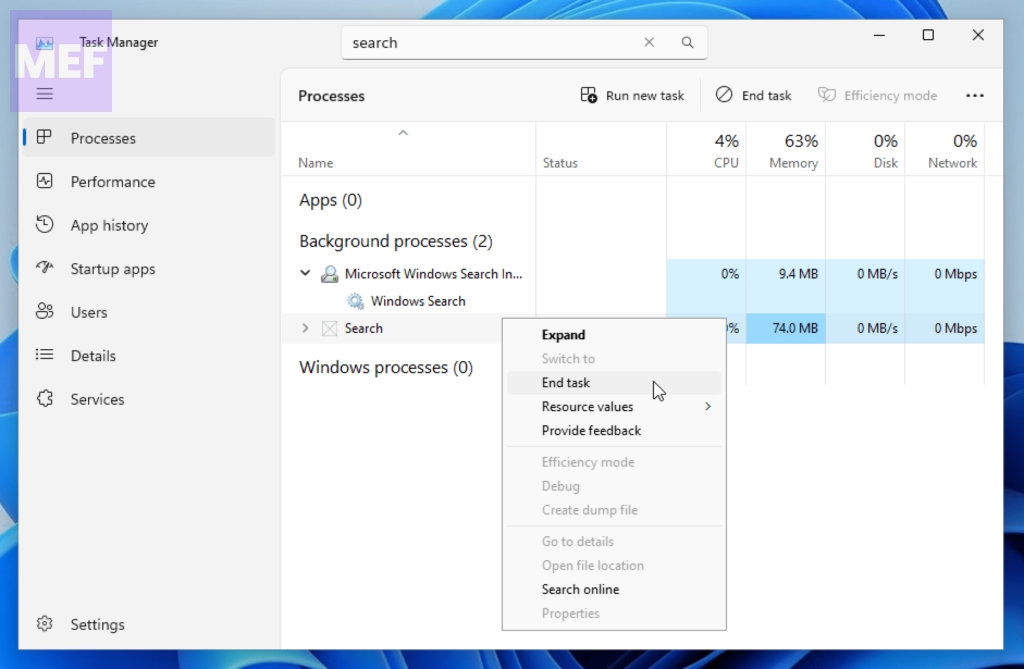This screenshot has width=1024, height=669.
Task: Click the Settings gear icon
Action: [44, 624]
